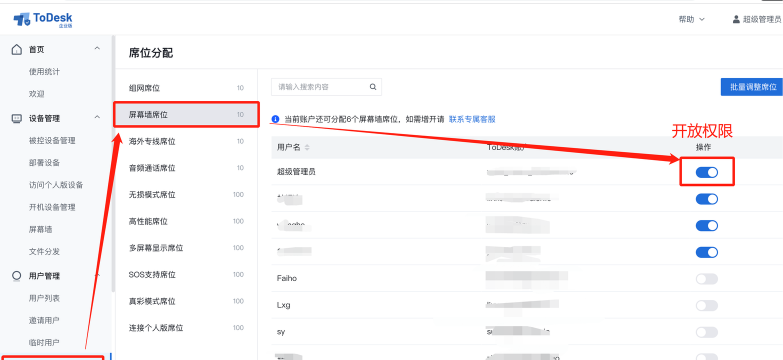
Task: Click the user icon beside 用户管理
Action: pyautogui.click(x=16, y=276)
